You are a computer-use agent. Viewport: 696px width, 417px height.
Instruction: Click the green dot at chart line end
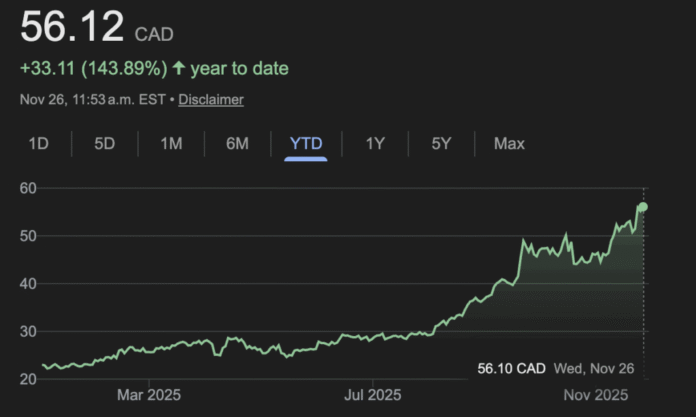coord(643,207)
